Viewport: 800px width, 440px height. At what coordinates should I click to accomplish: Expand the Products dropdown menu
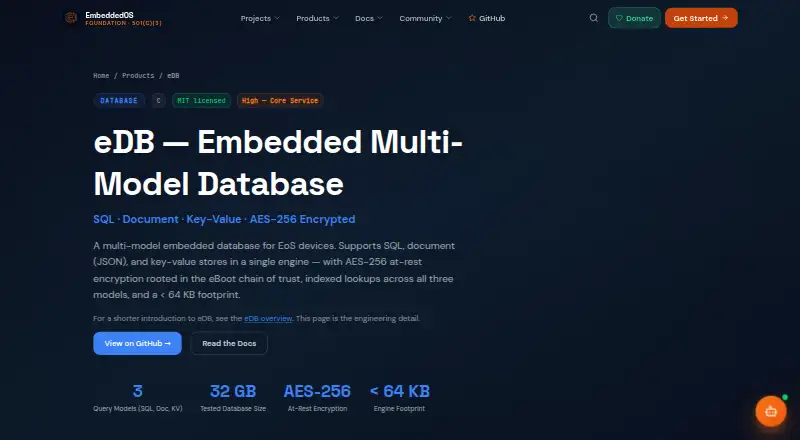click(x=317, y=18)
